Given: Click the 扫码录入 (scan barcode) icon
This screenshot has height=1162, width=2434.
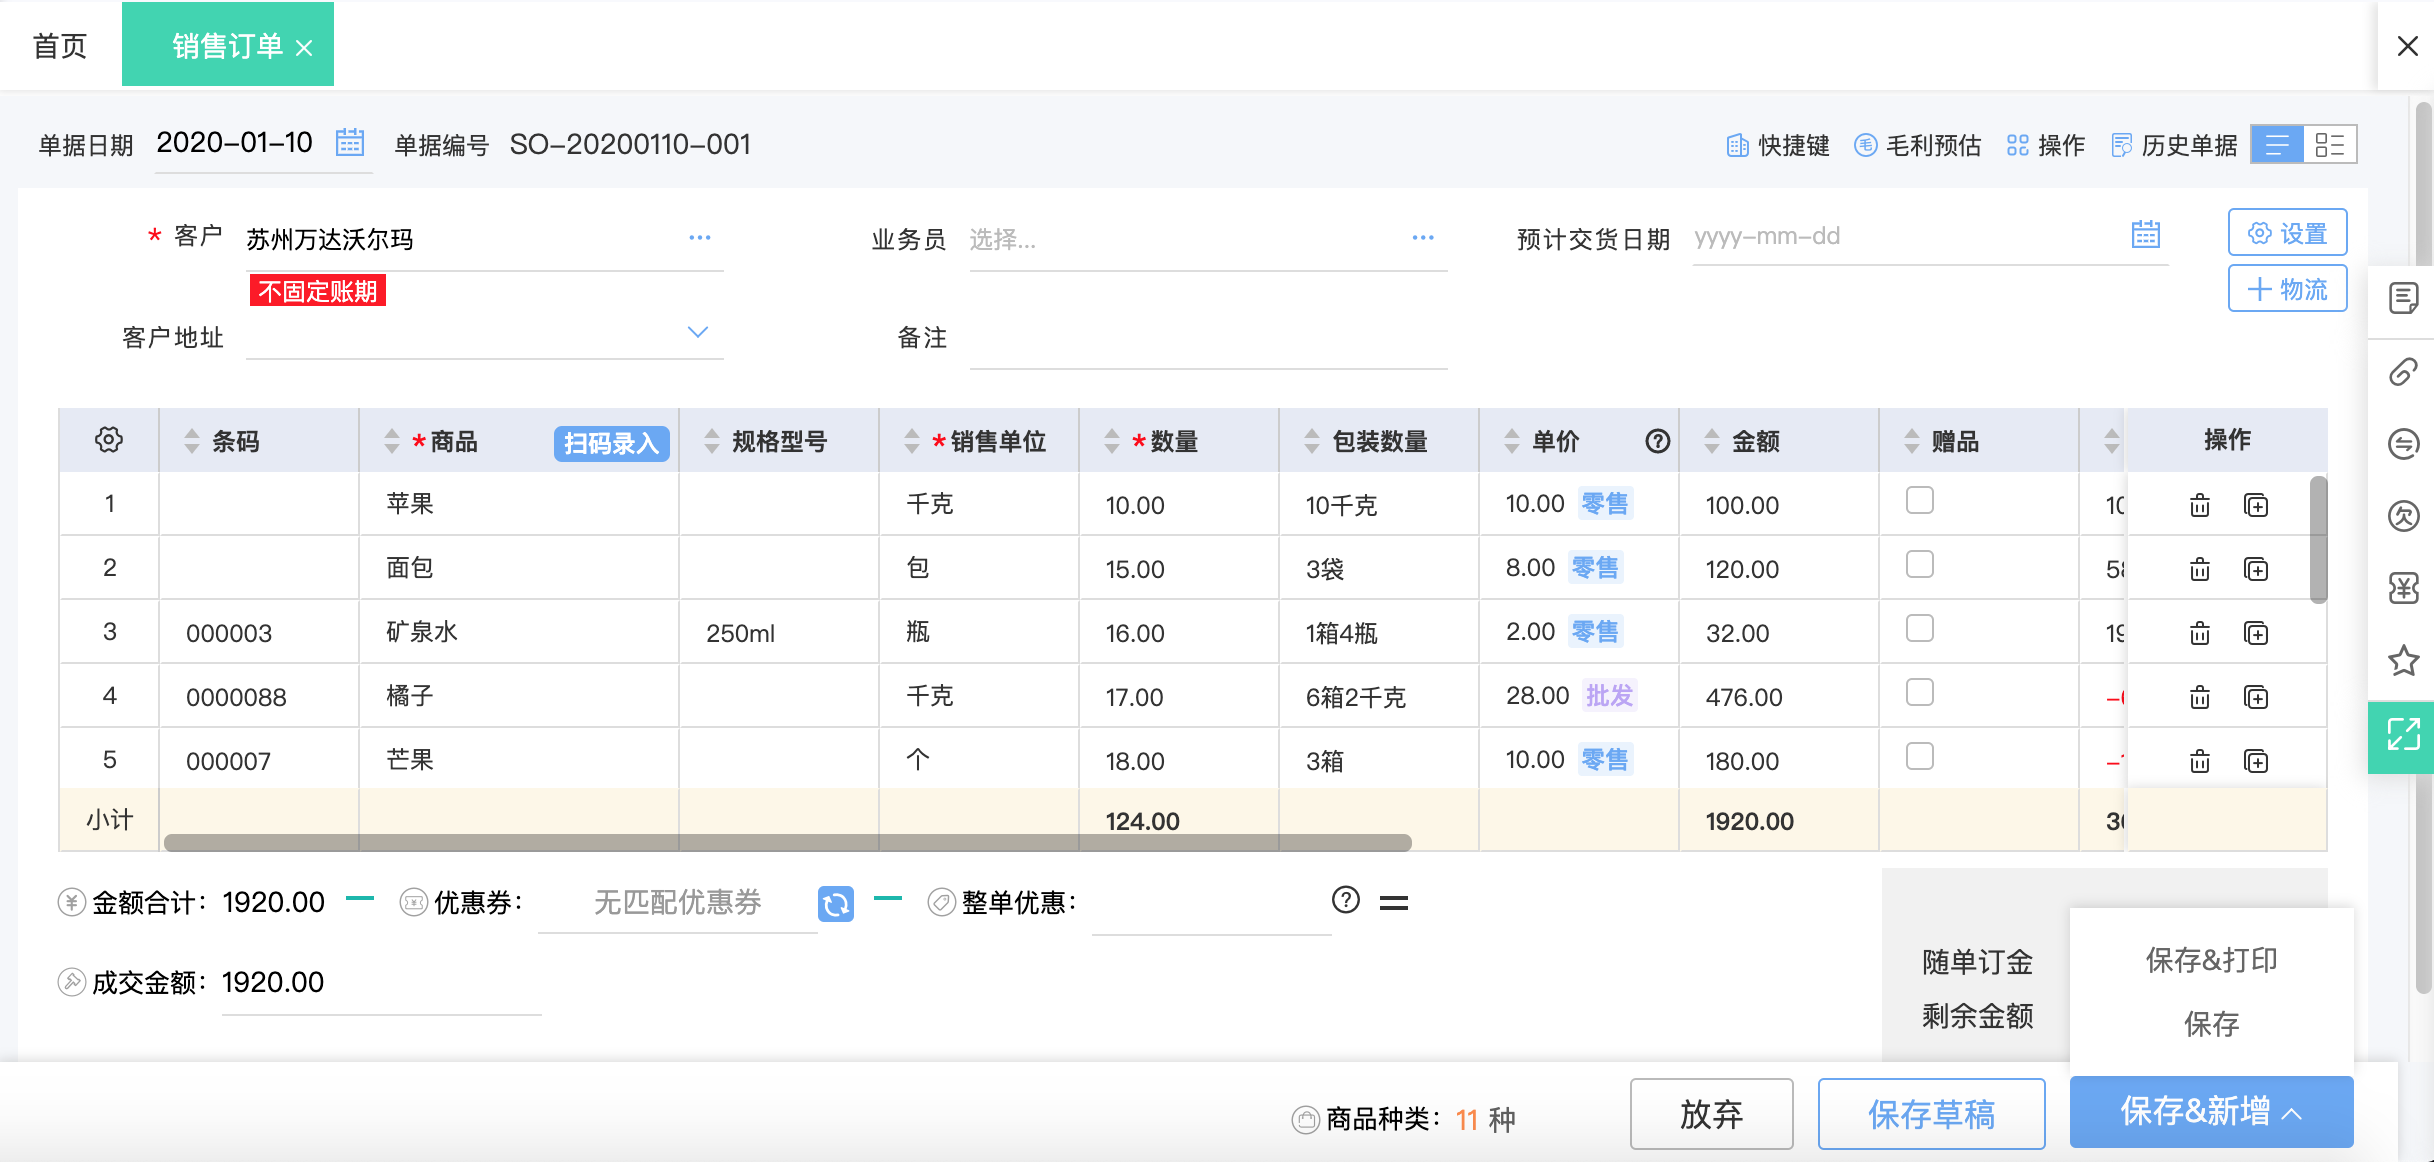Looking at the screenshot, I should (x=612, y=441).
